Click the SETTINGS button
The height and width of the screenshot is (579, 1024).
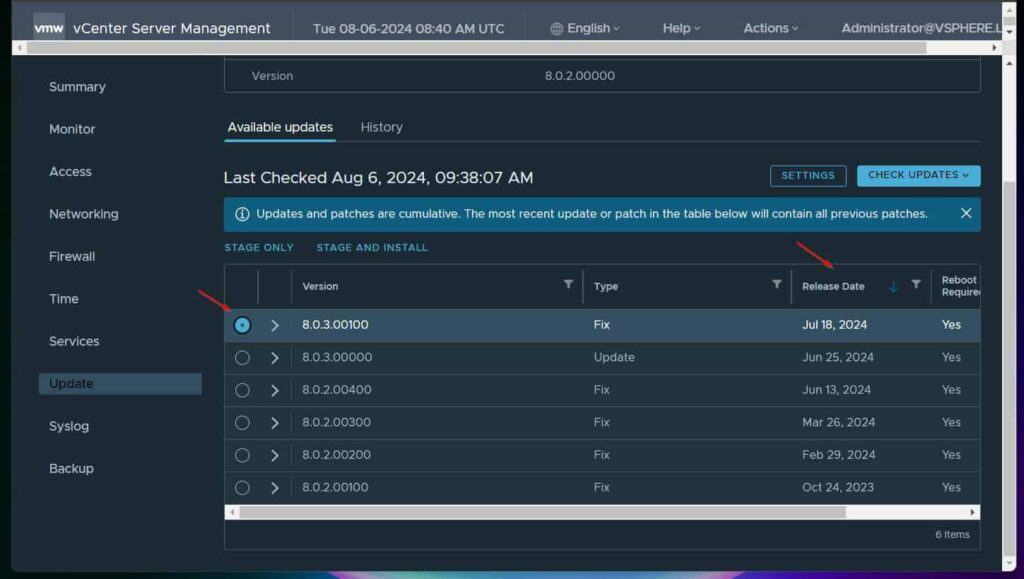(x=808, y=175)
